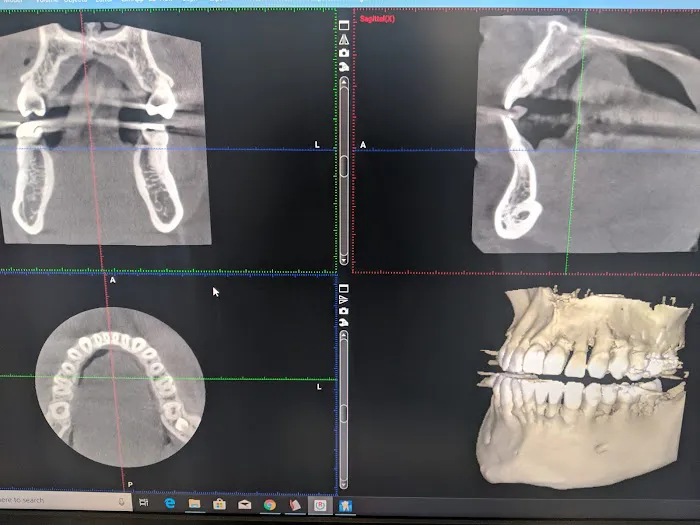Click the Sagittal(X) view label
Screen dimensions: 700x525
377,18
